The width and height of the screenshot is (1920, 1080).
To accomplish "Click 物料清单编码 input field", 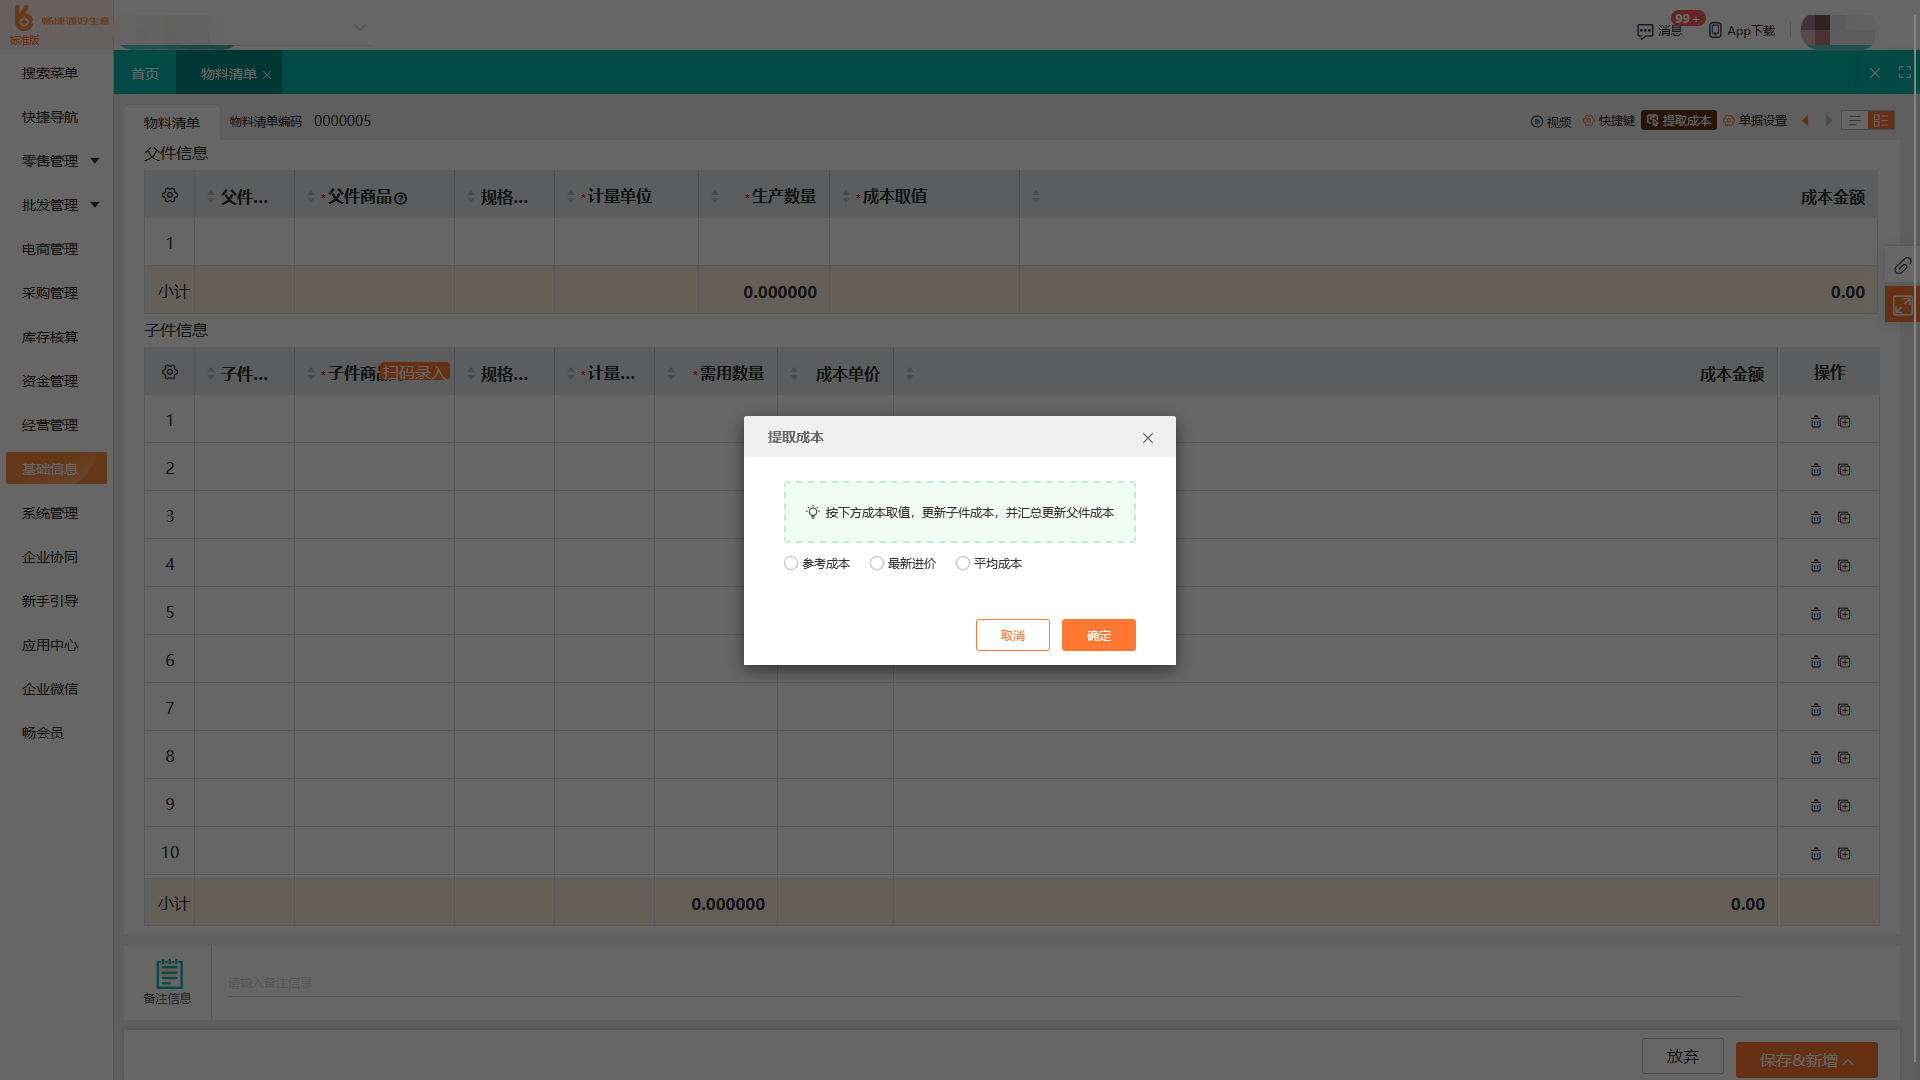I will tap(343, 121).
